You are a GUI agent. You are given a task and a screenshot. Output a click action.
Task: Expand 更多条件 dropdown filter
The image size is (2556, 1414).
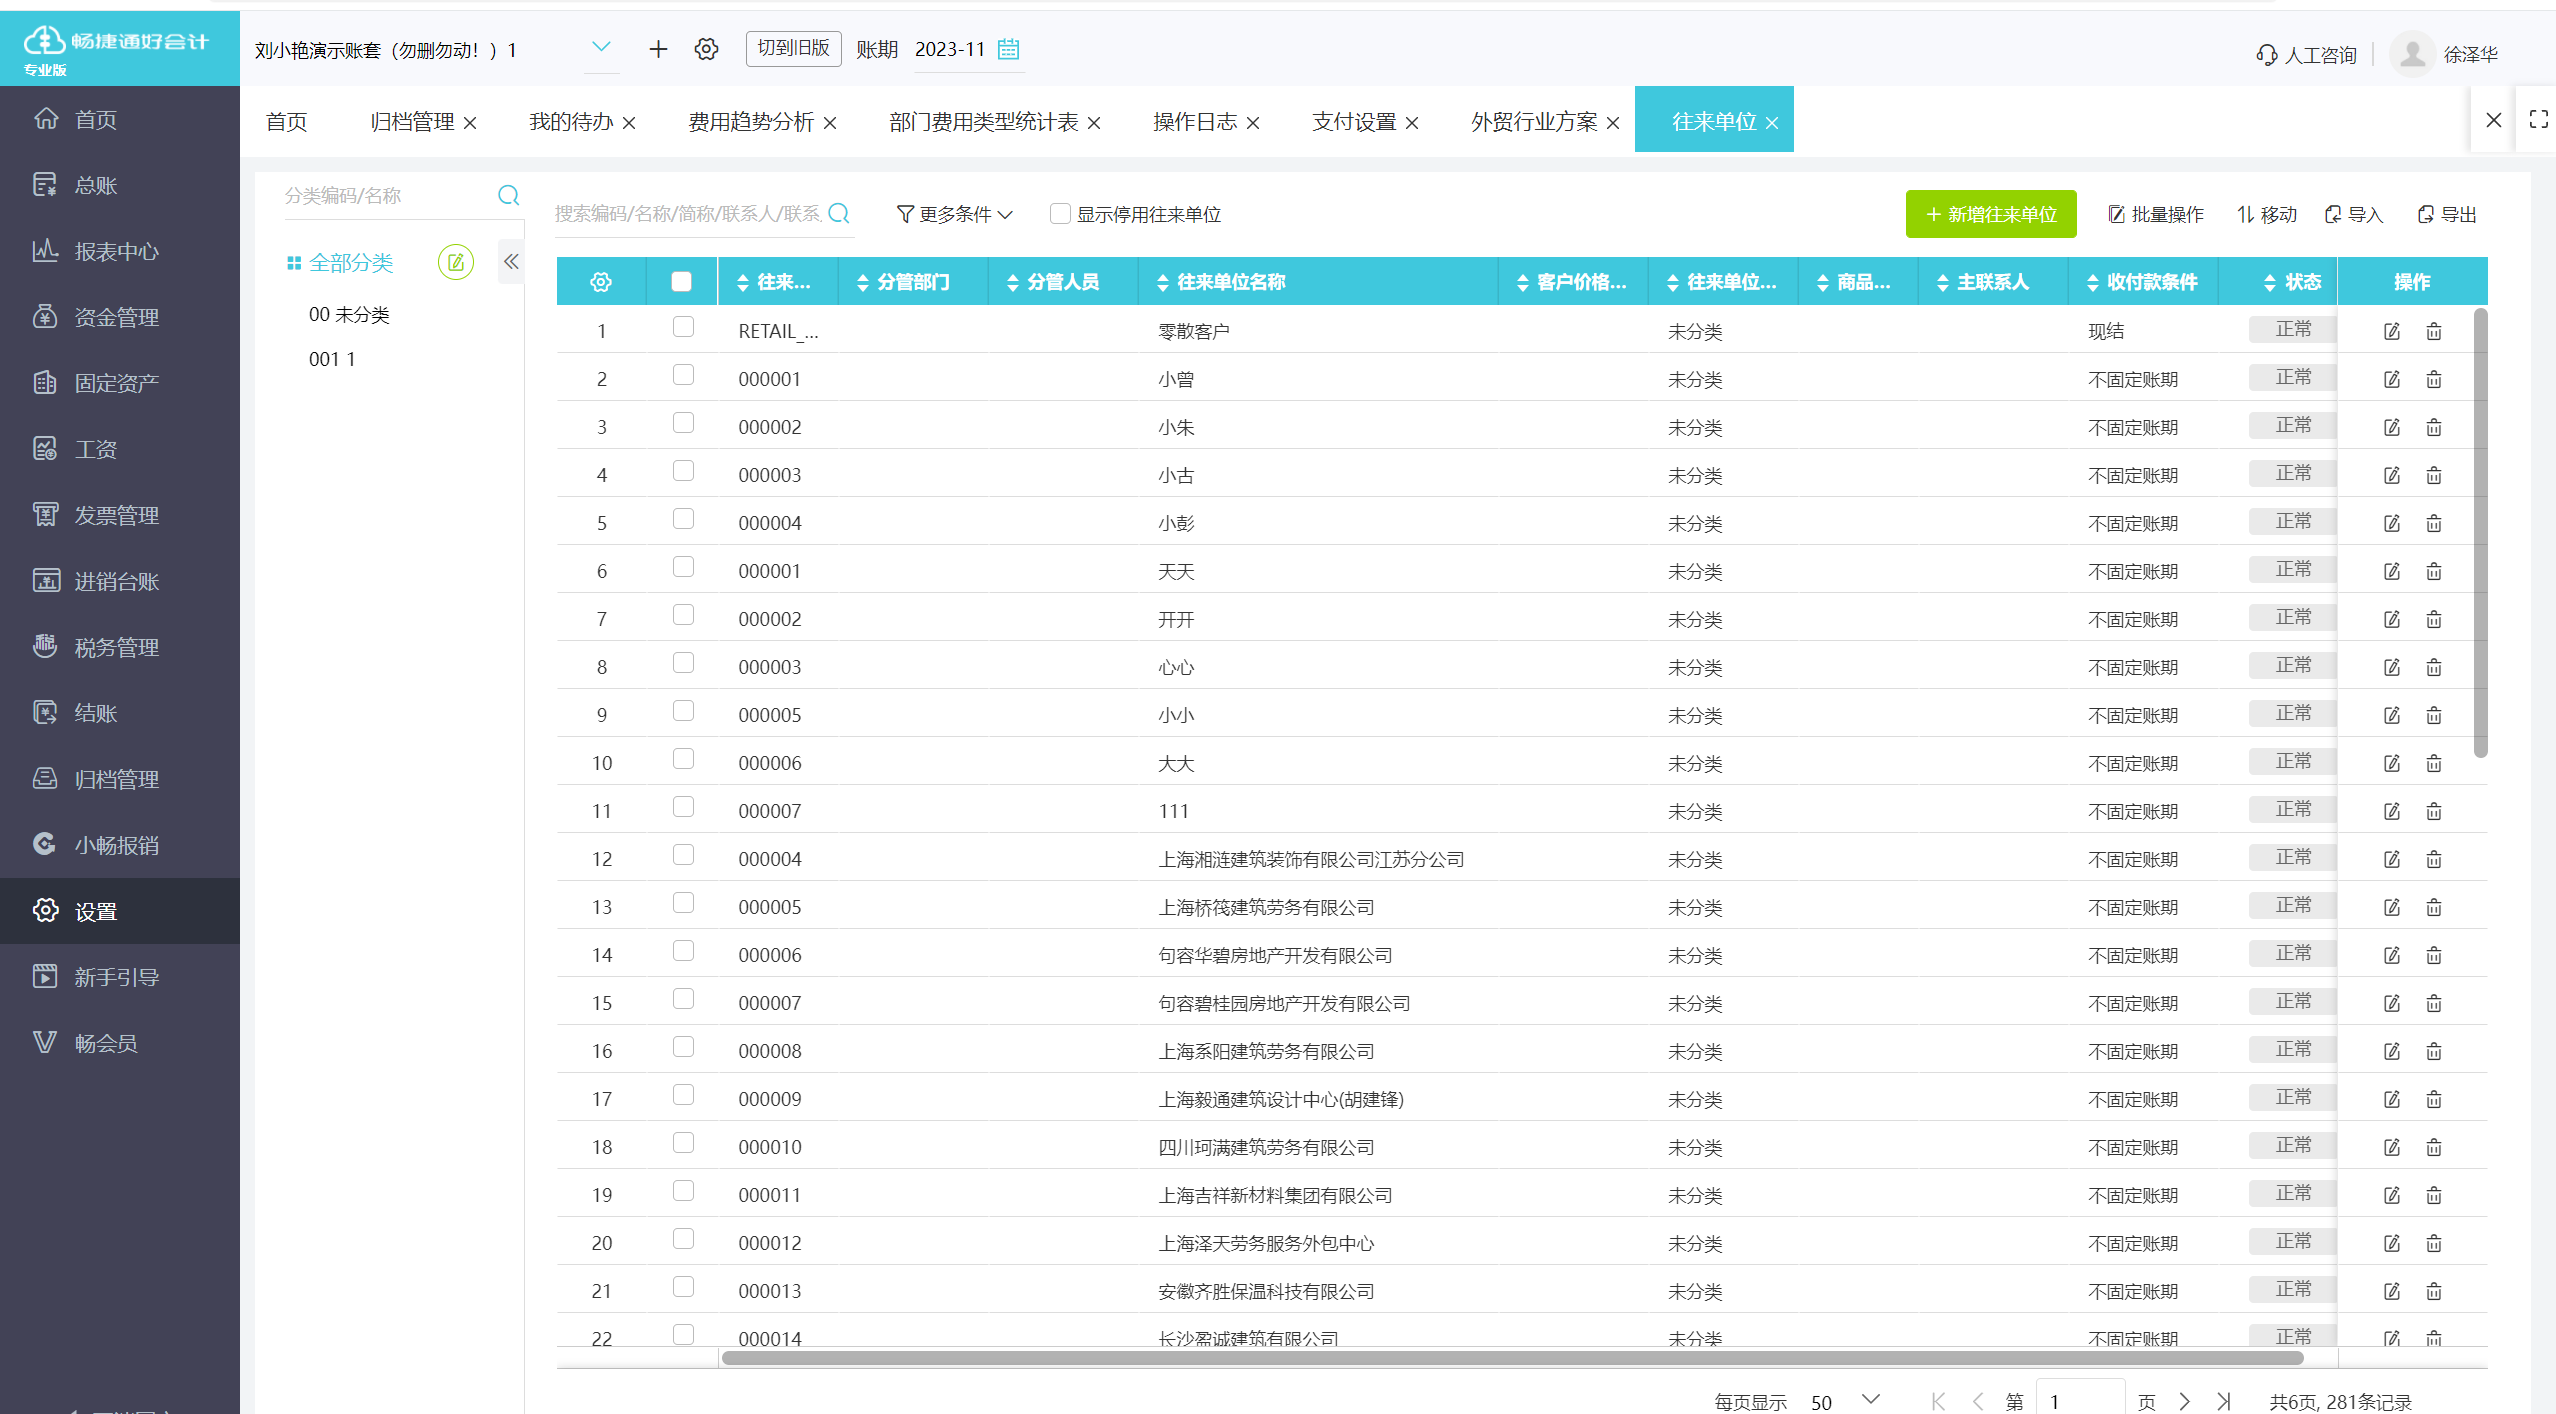[x=952, y=214]
